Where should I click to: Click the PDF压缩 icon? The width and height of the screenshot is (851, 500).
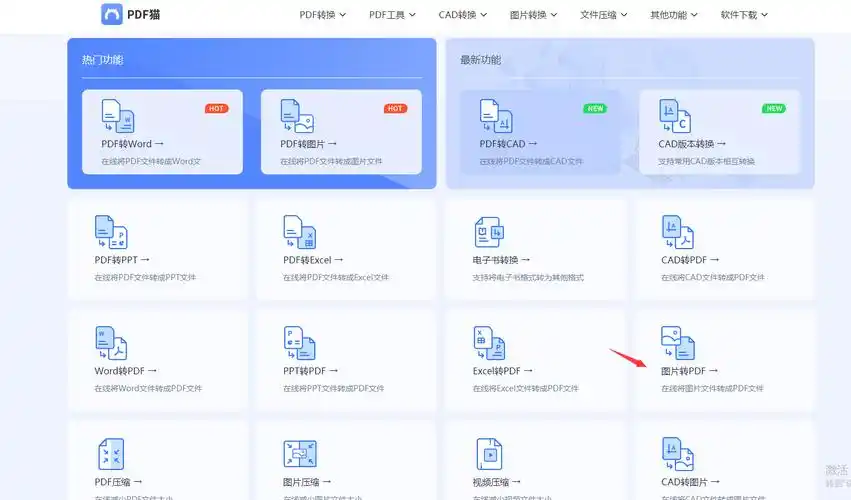(110, 454)
